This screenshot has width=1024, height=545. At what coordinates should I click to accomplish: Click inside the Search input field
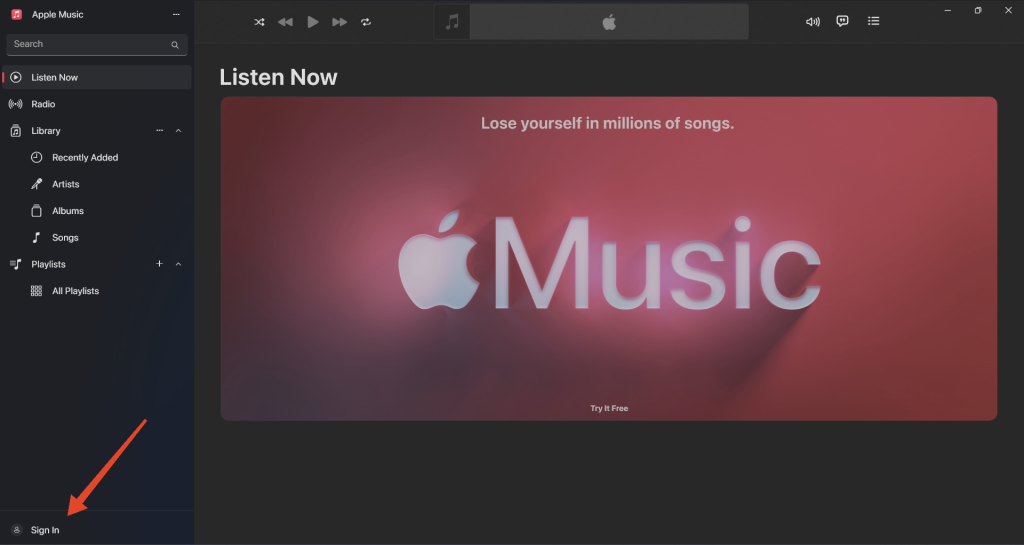pyautogui.click(x=97, y=44)
